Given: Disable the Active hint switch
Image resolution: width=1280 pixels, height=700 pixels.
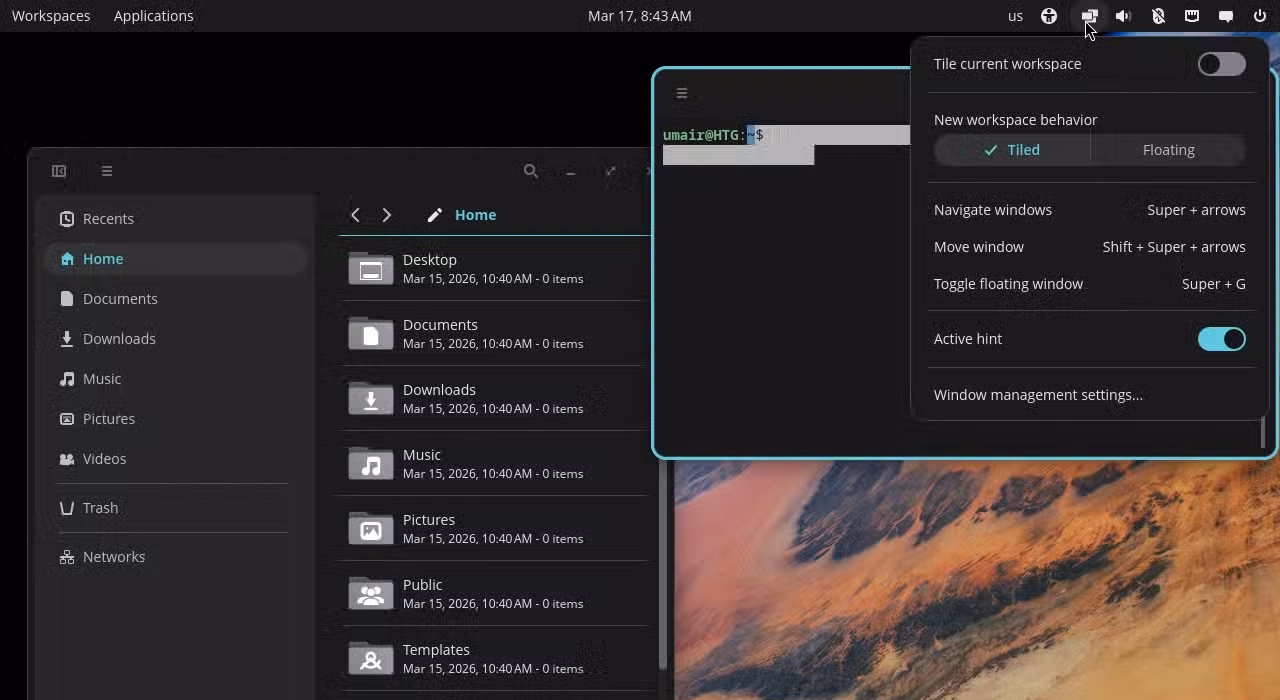Looking at the screenshot, I should (1222, 339).
